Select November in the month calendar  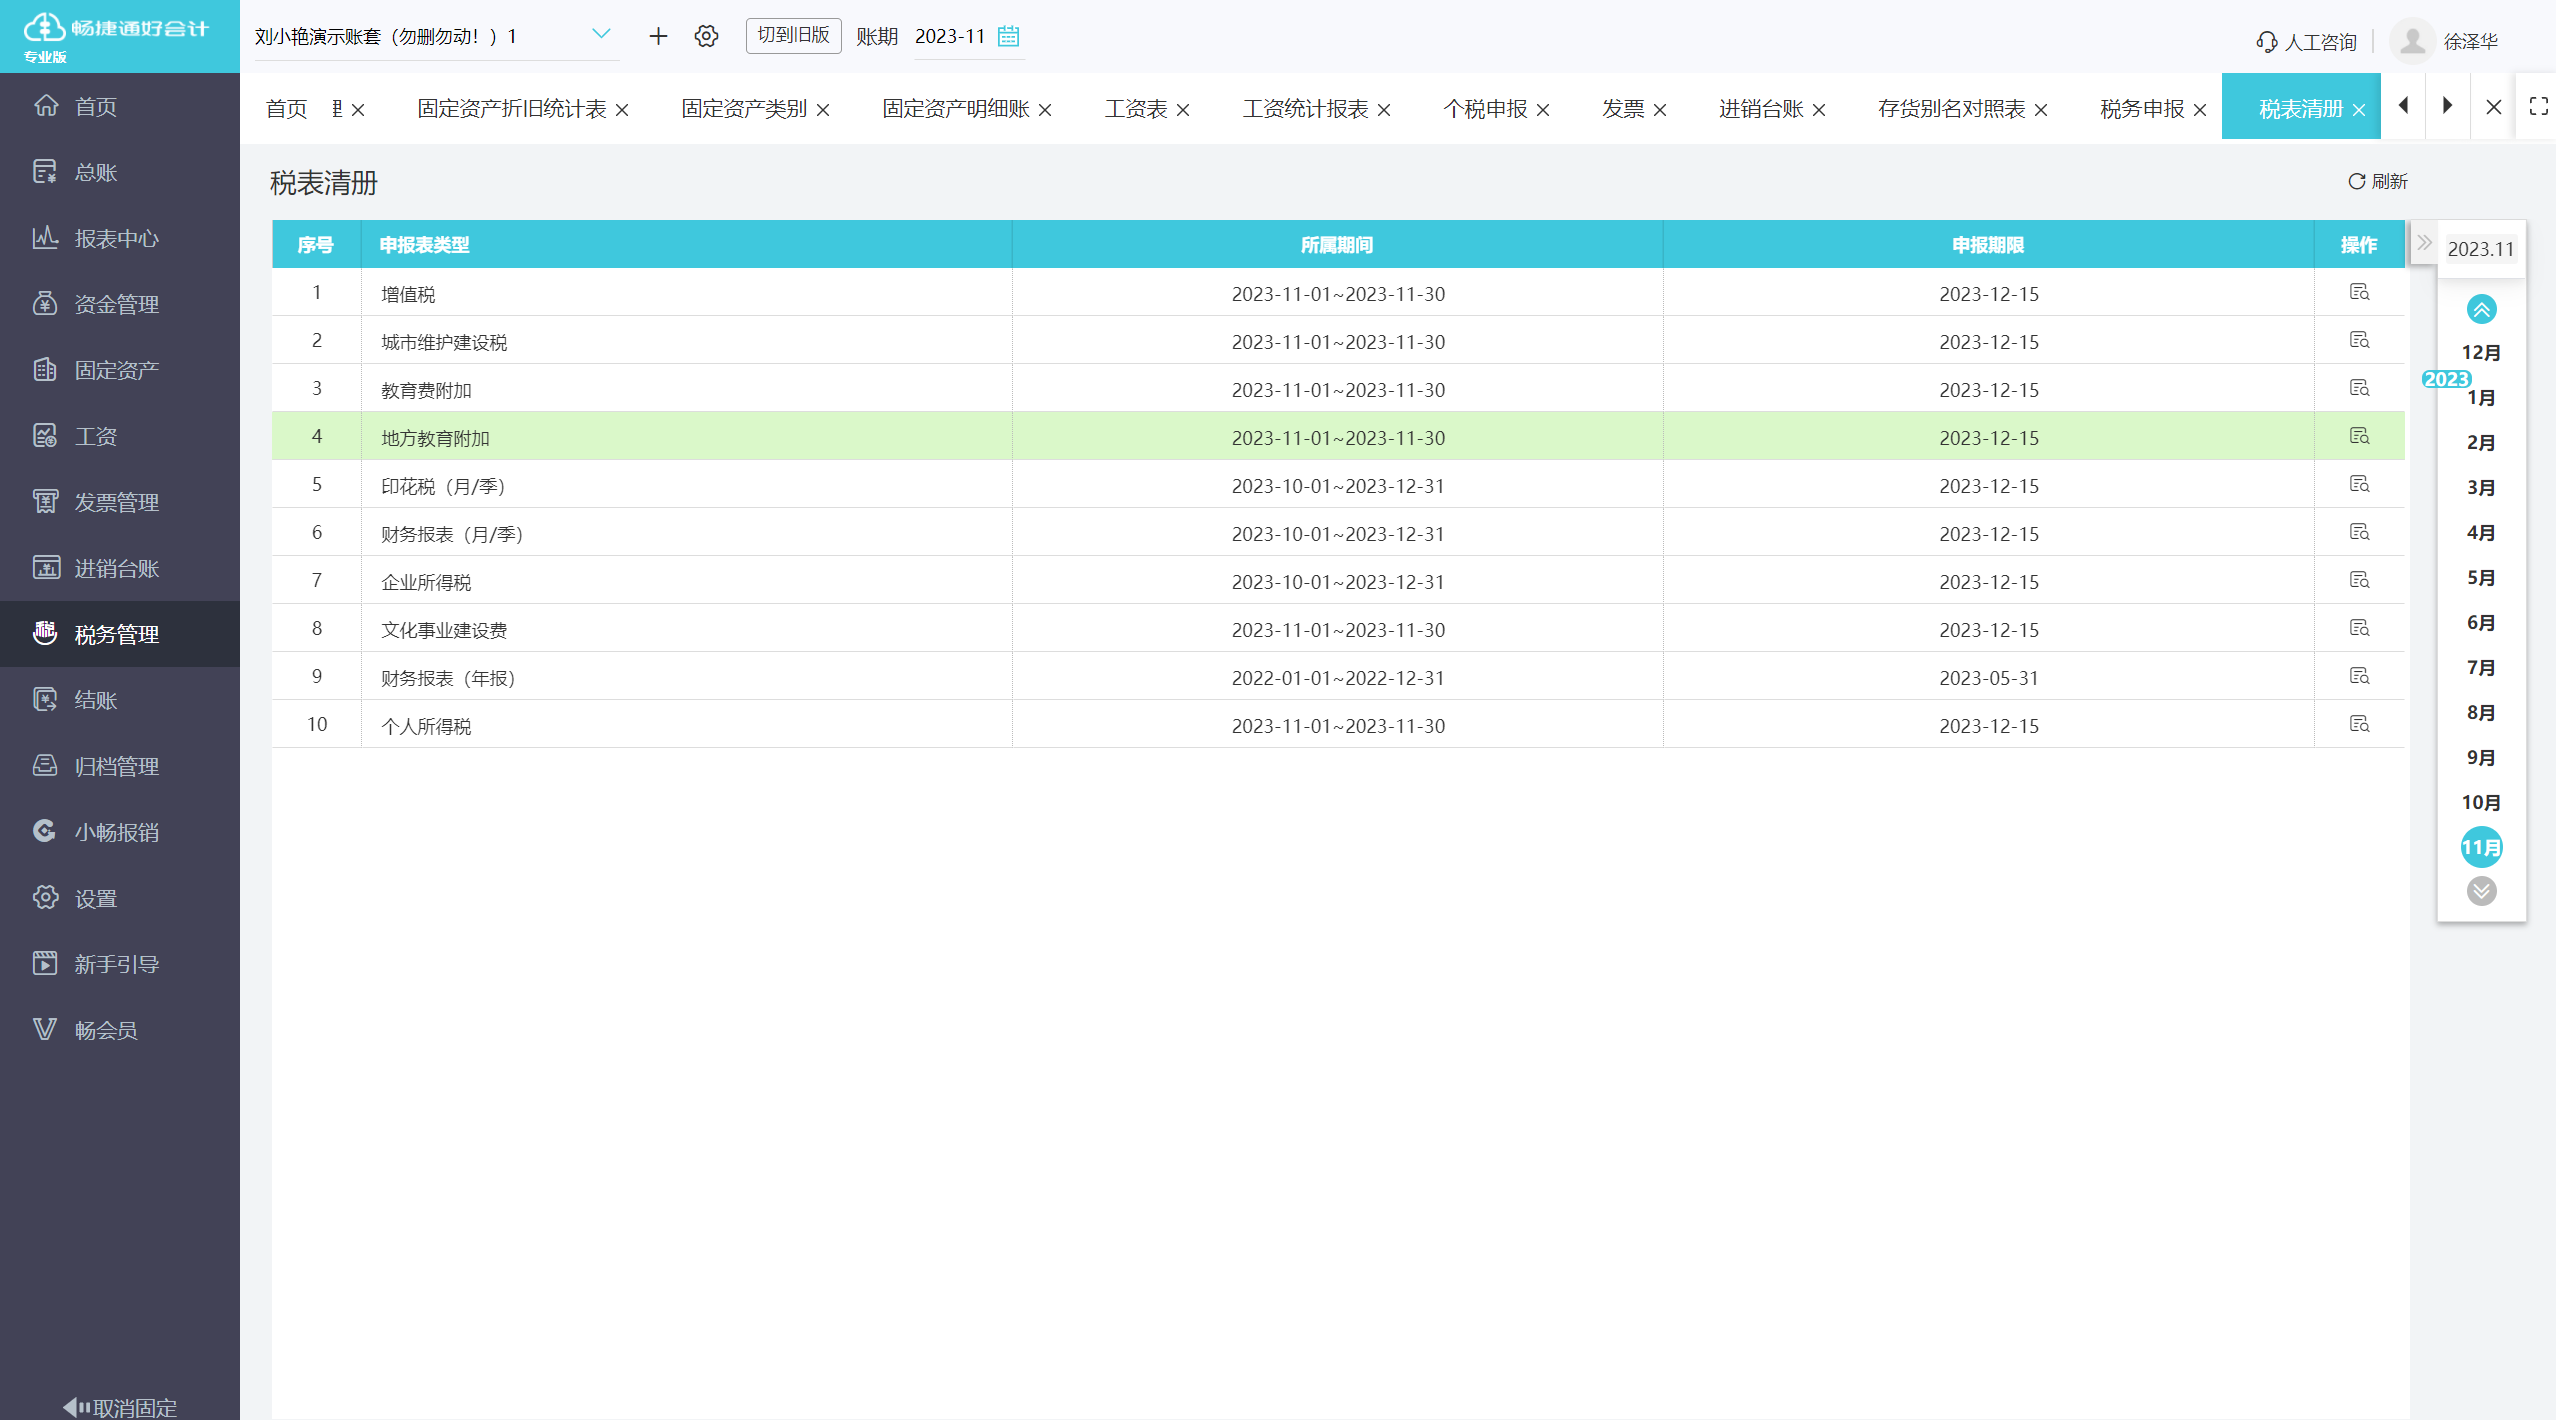(x=2479, y=846)
